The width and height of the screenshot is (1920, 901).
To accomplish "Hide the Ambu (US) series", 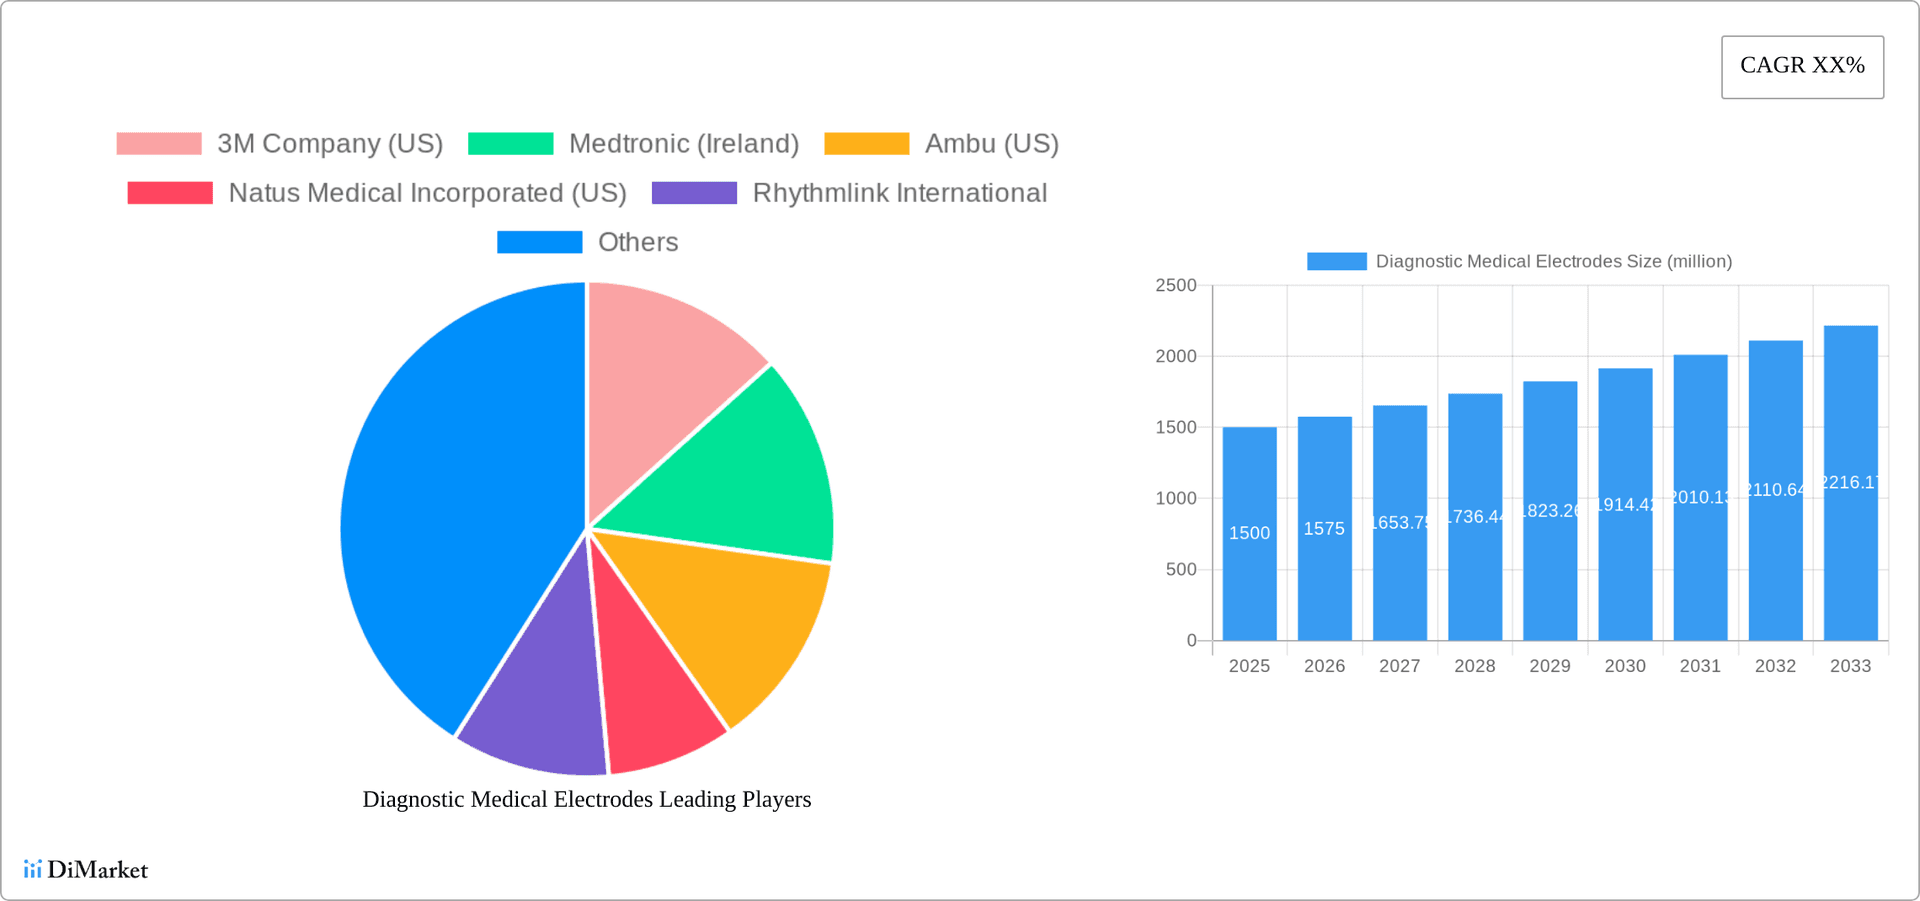I will click(992, 143).
